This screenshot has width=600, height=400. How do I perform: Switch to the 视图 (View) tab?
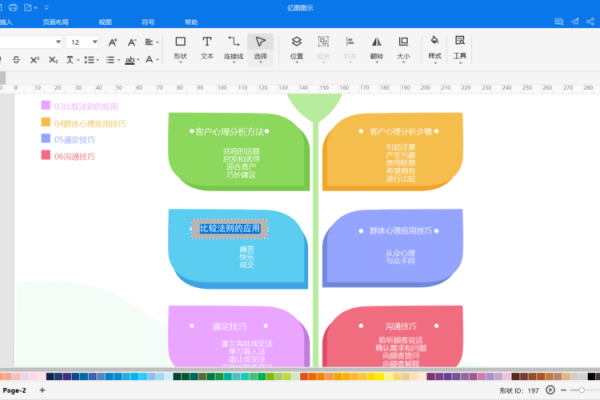104,21
